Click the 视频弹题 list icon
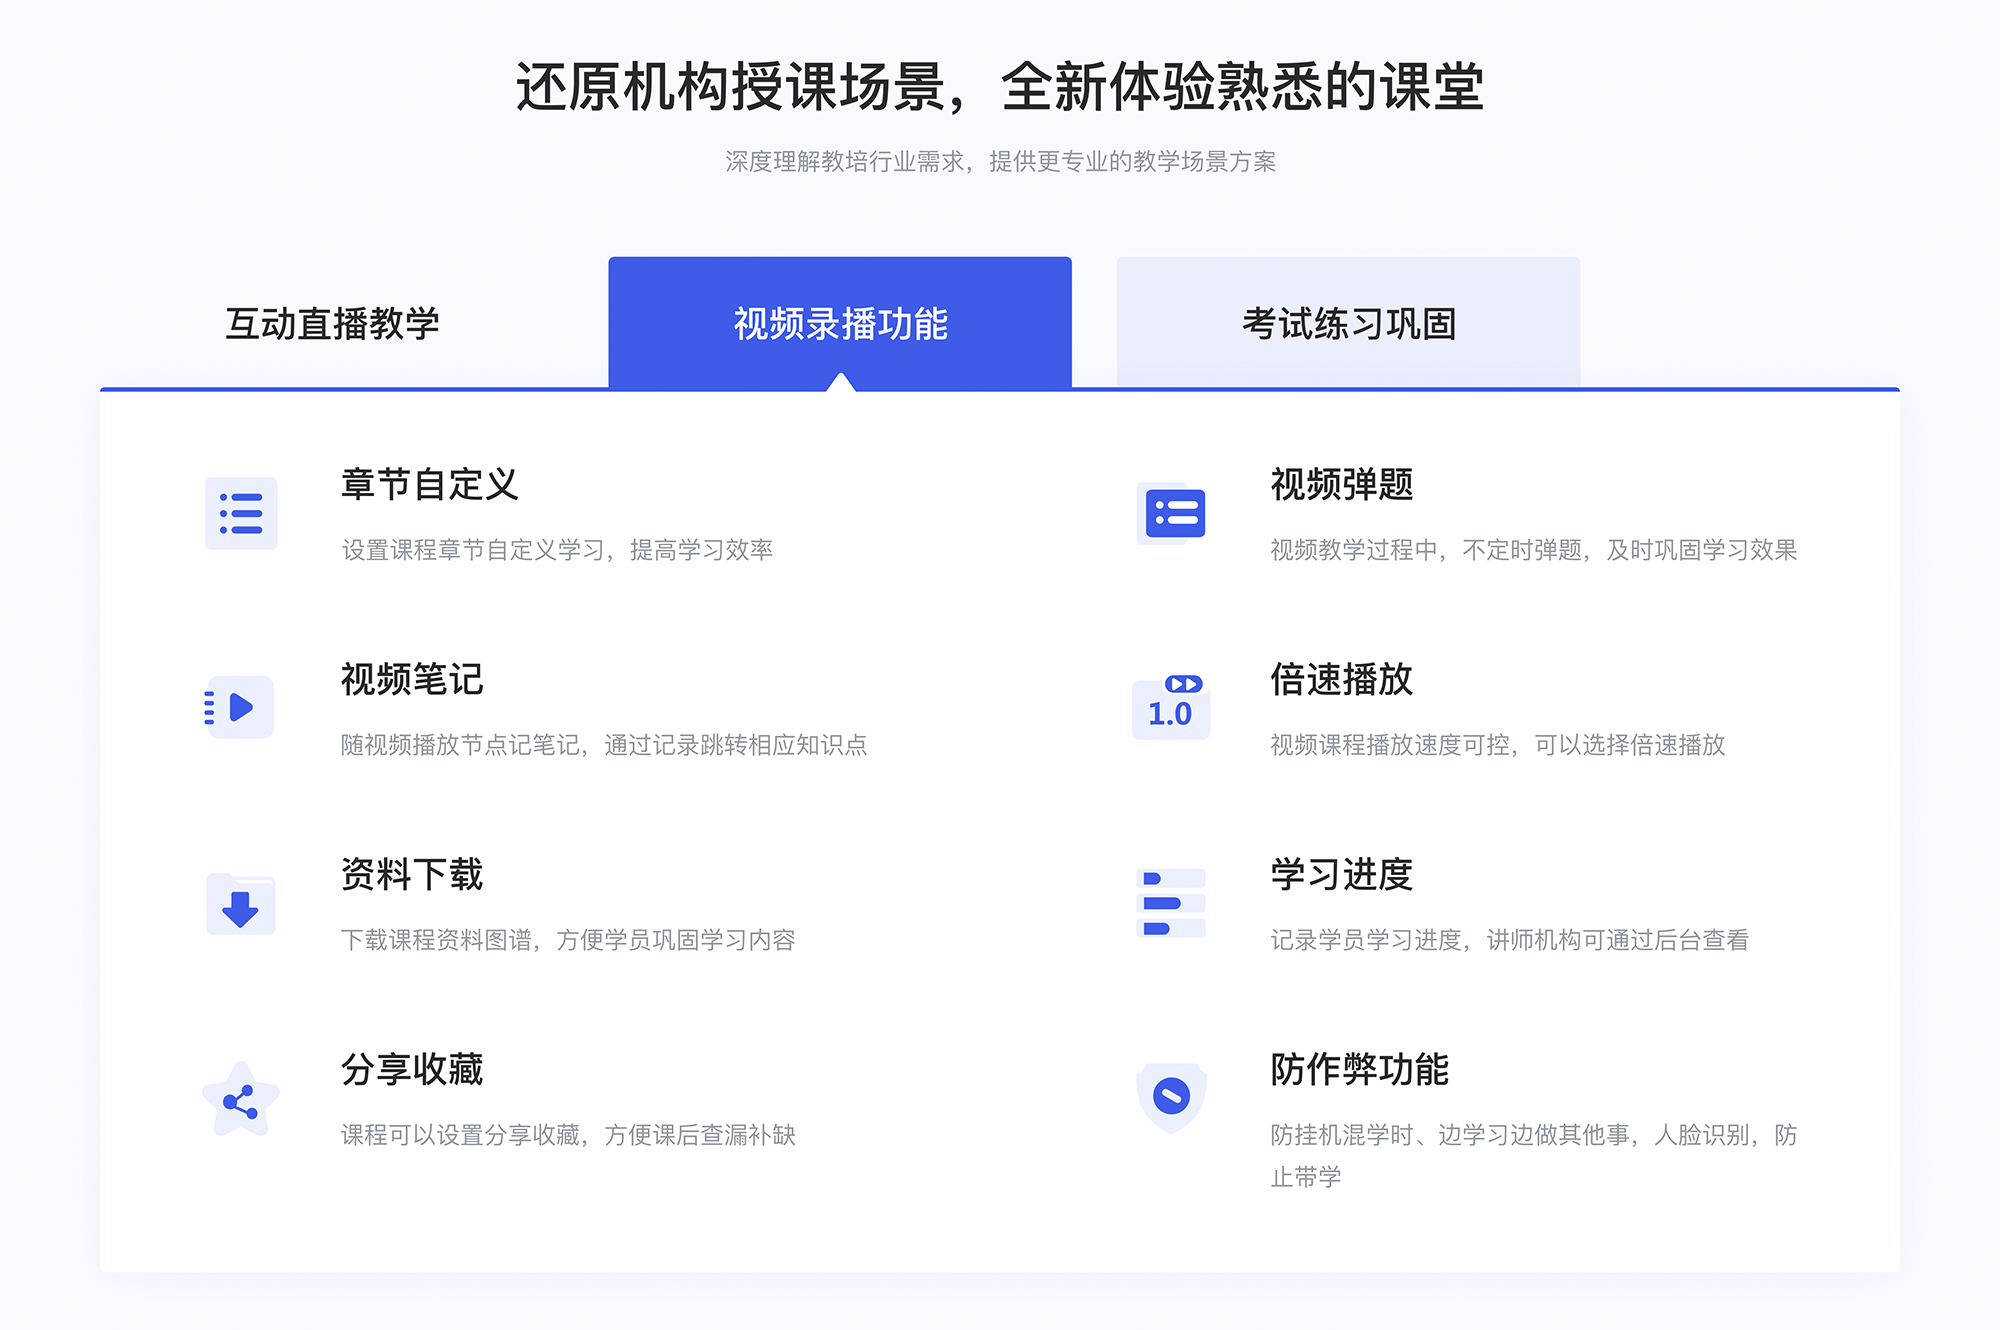The height and width of the screenshot is (1330, 2000). coord(1172,517)
